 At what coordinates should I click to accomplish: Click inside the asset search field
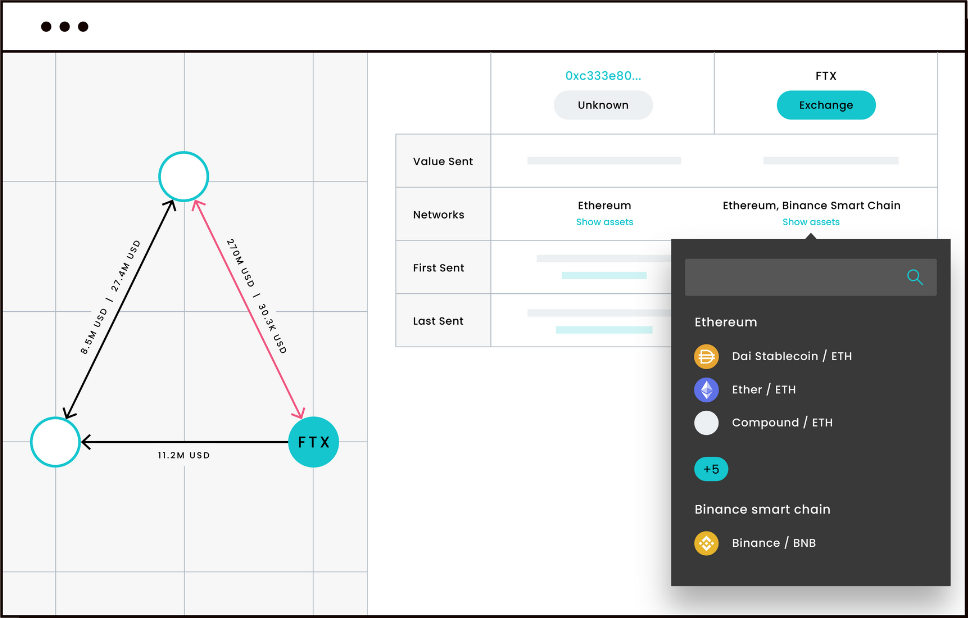tap(790, 277)
